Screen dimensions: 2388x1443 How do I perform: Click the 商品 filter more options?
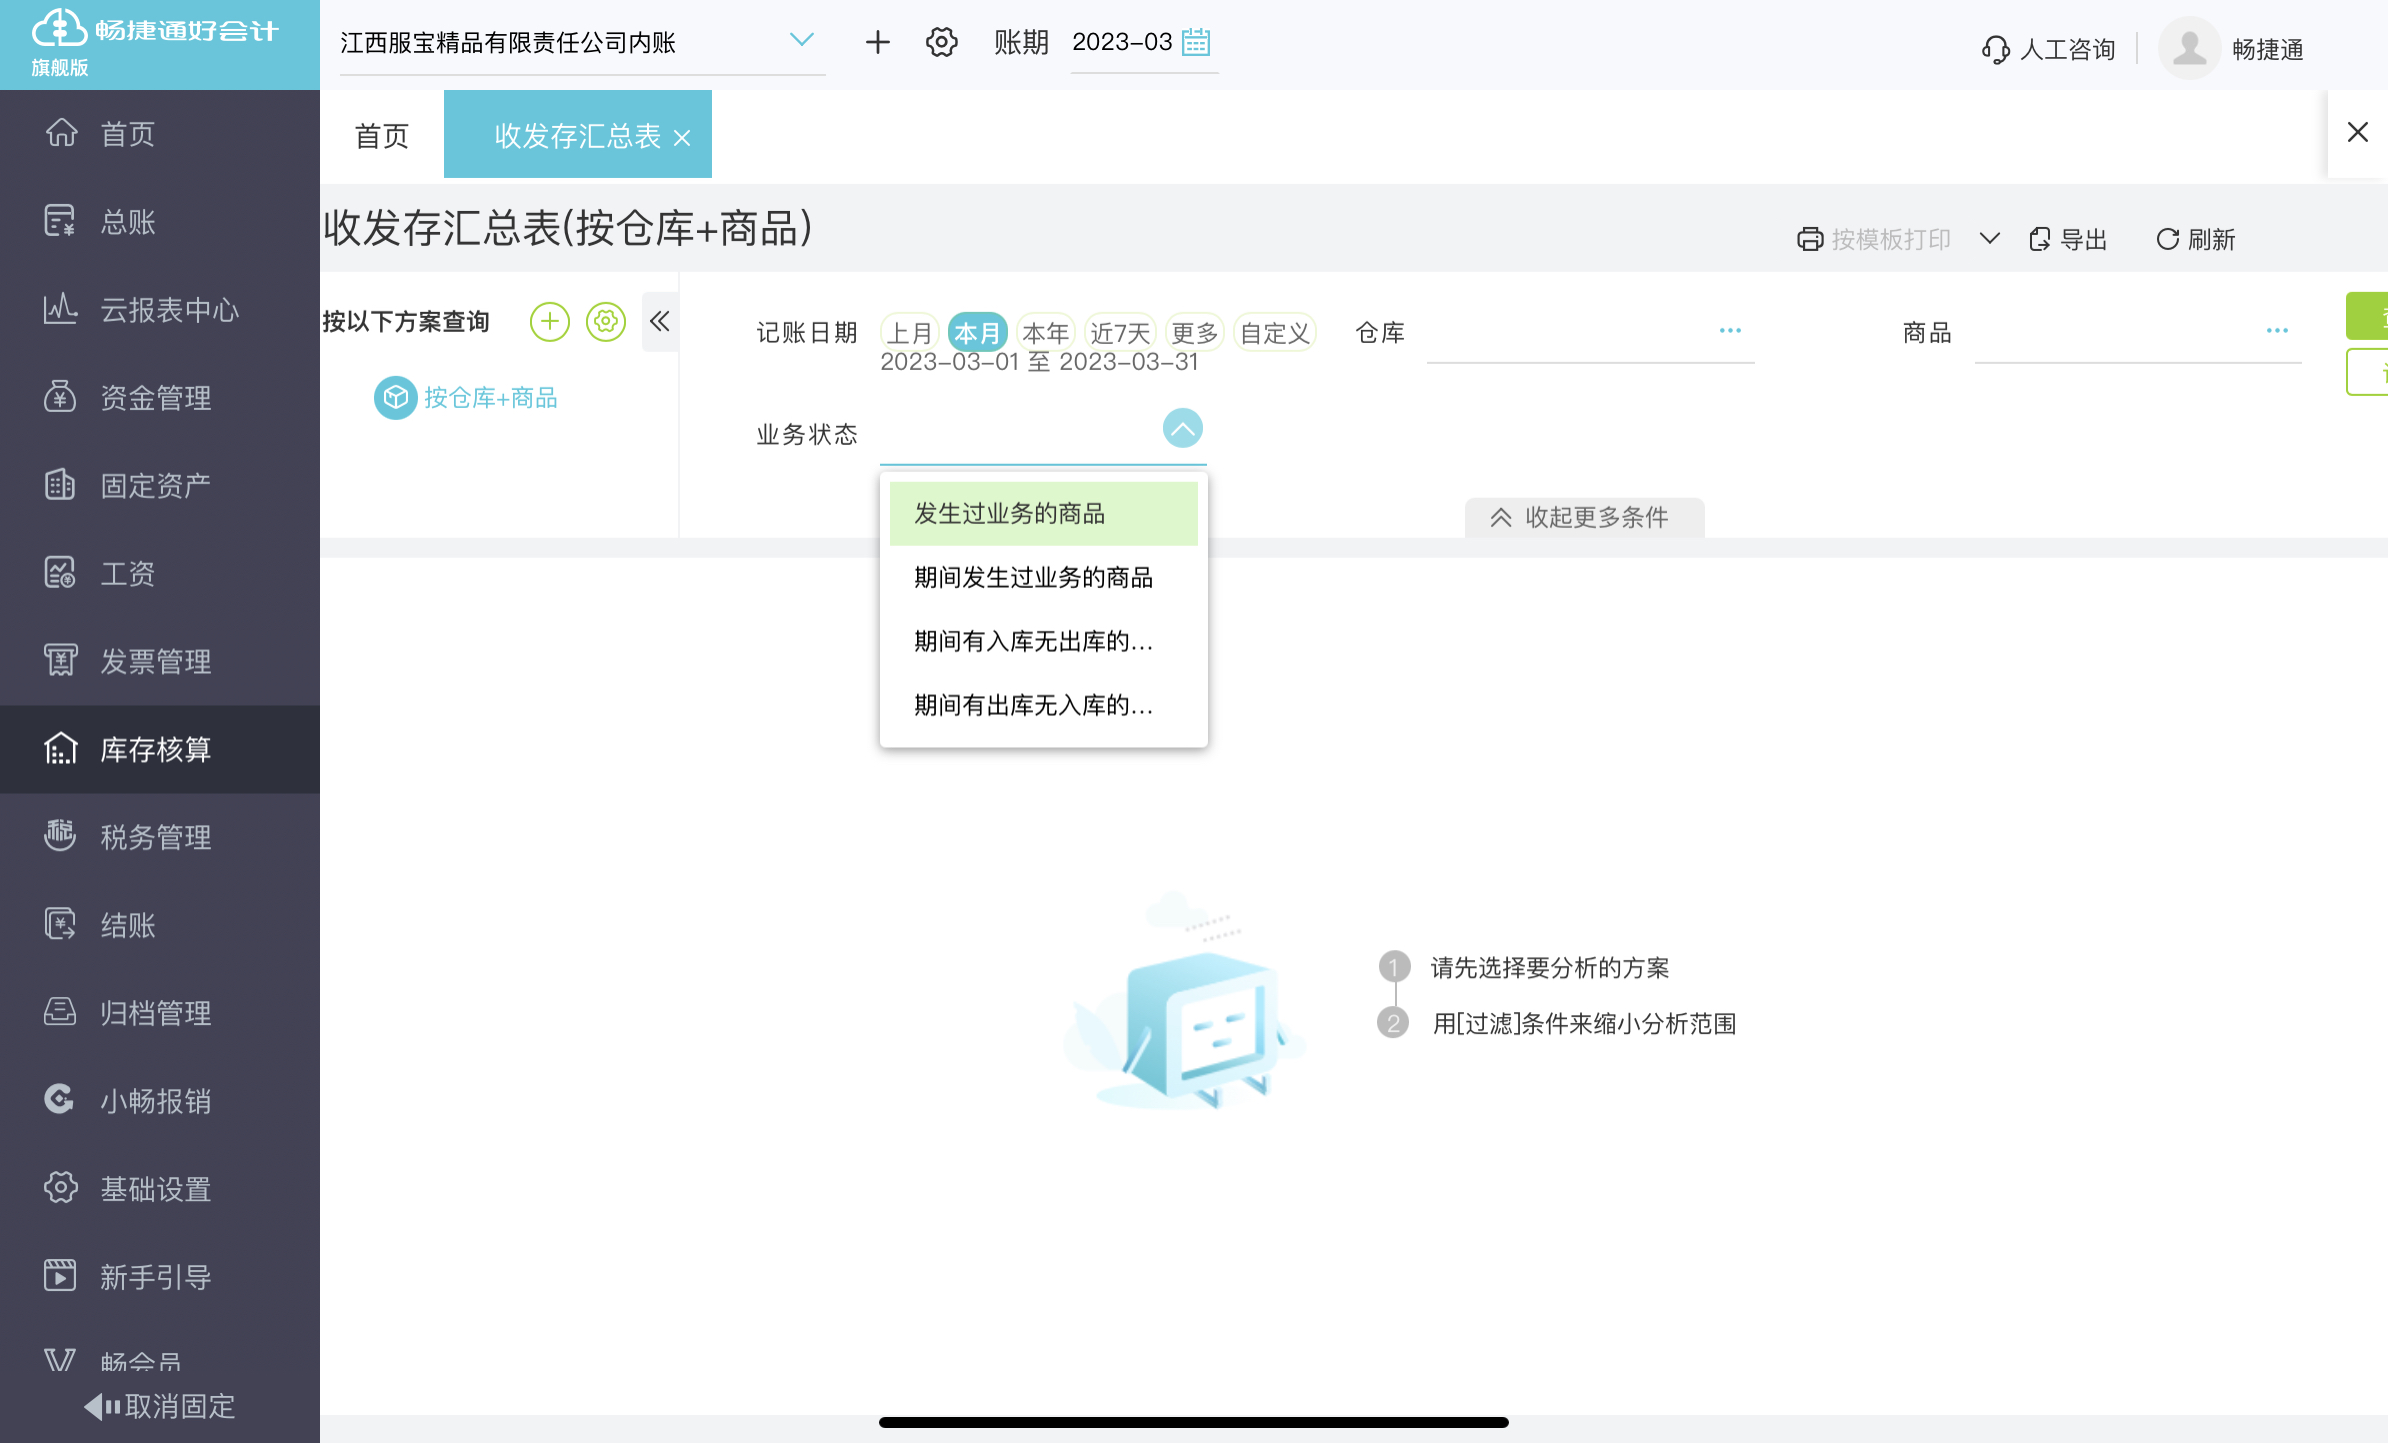click(x=2277, y=333)
